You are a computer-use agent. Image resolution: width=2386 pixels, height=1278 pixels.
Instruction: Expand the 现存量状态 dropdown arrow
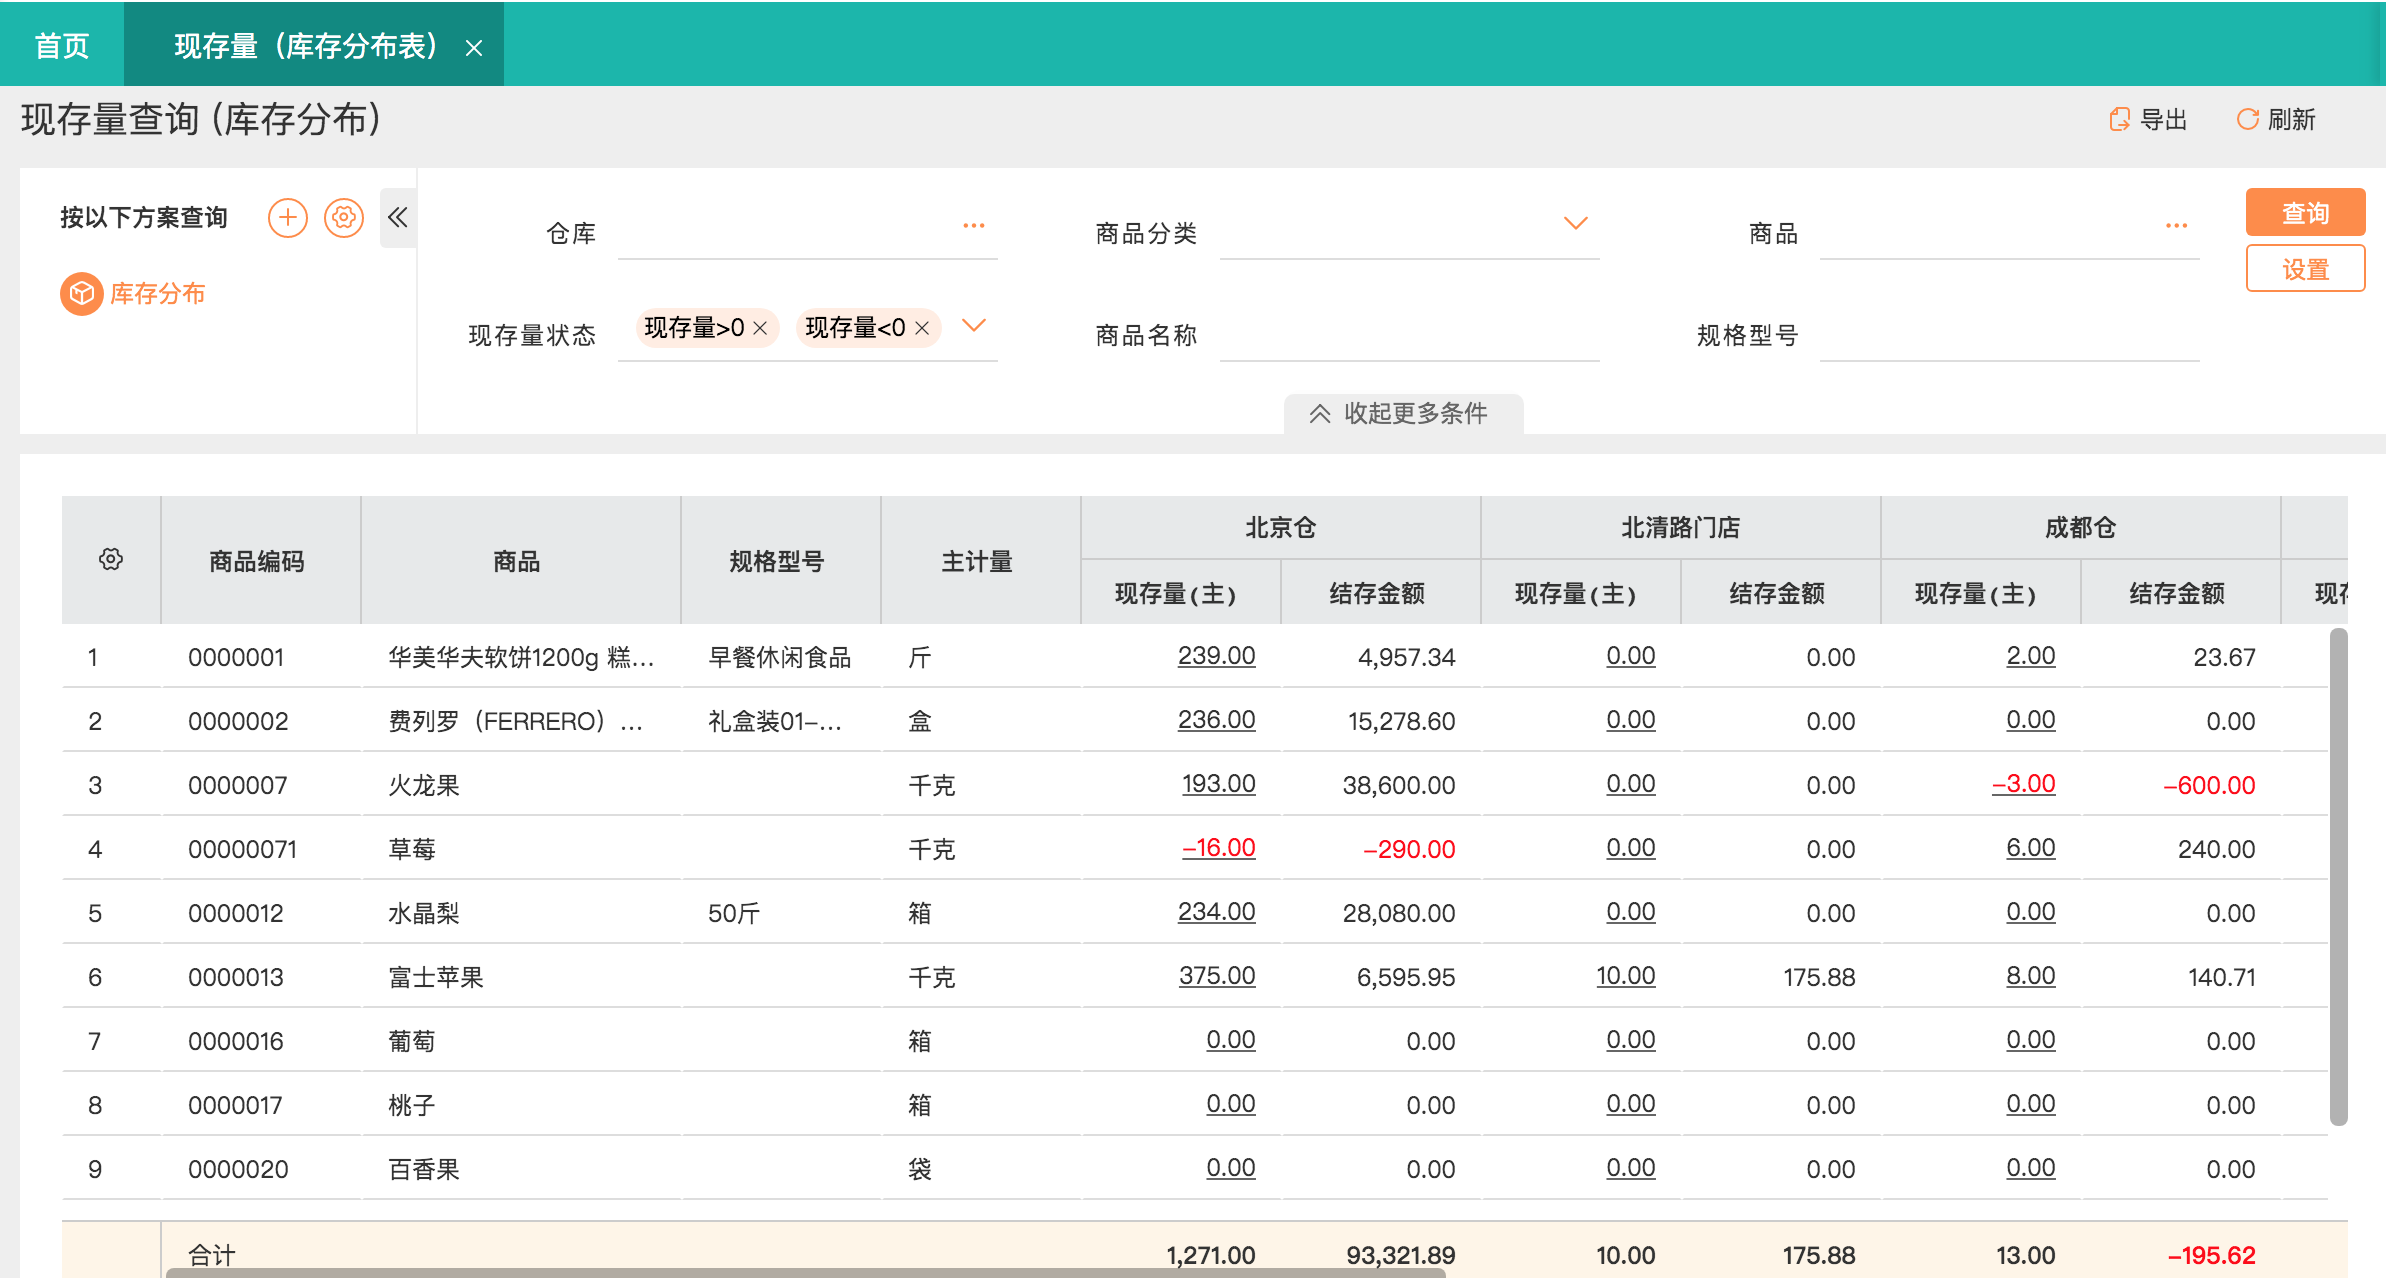point(978,327)
